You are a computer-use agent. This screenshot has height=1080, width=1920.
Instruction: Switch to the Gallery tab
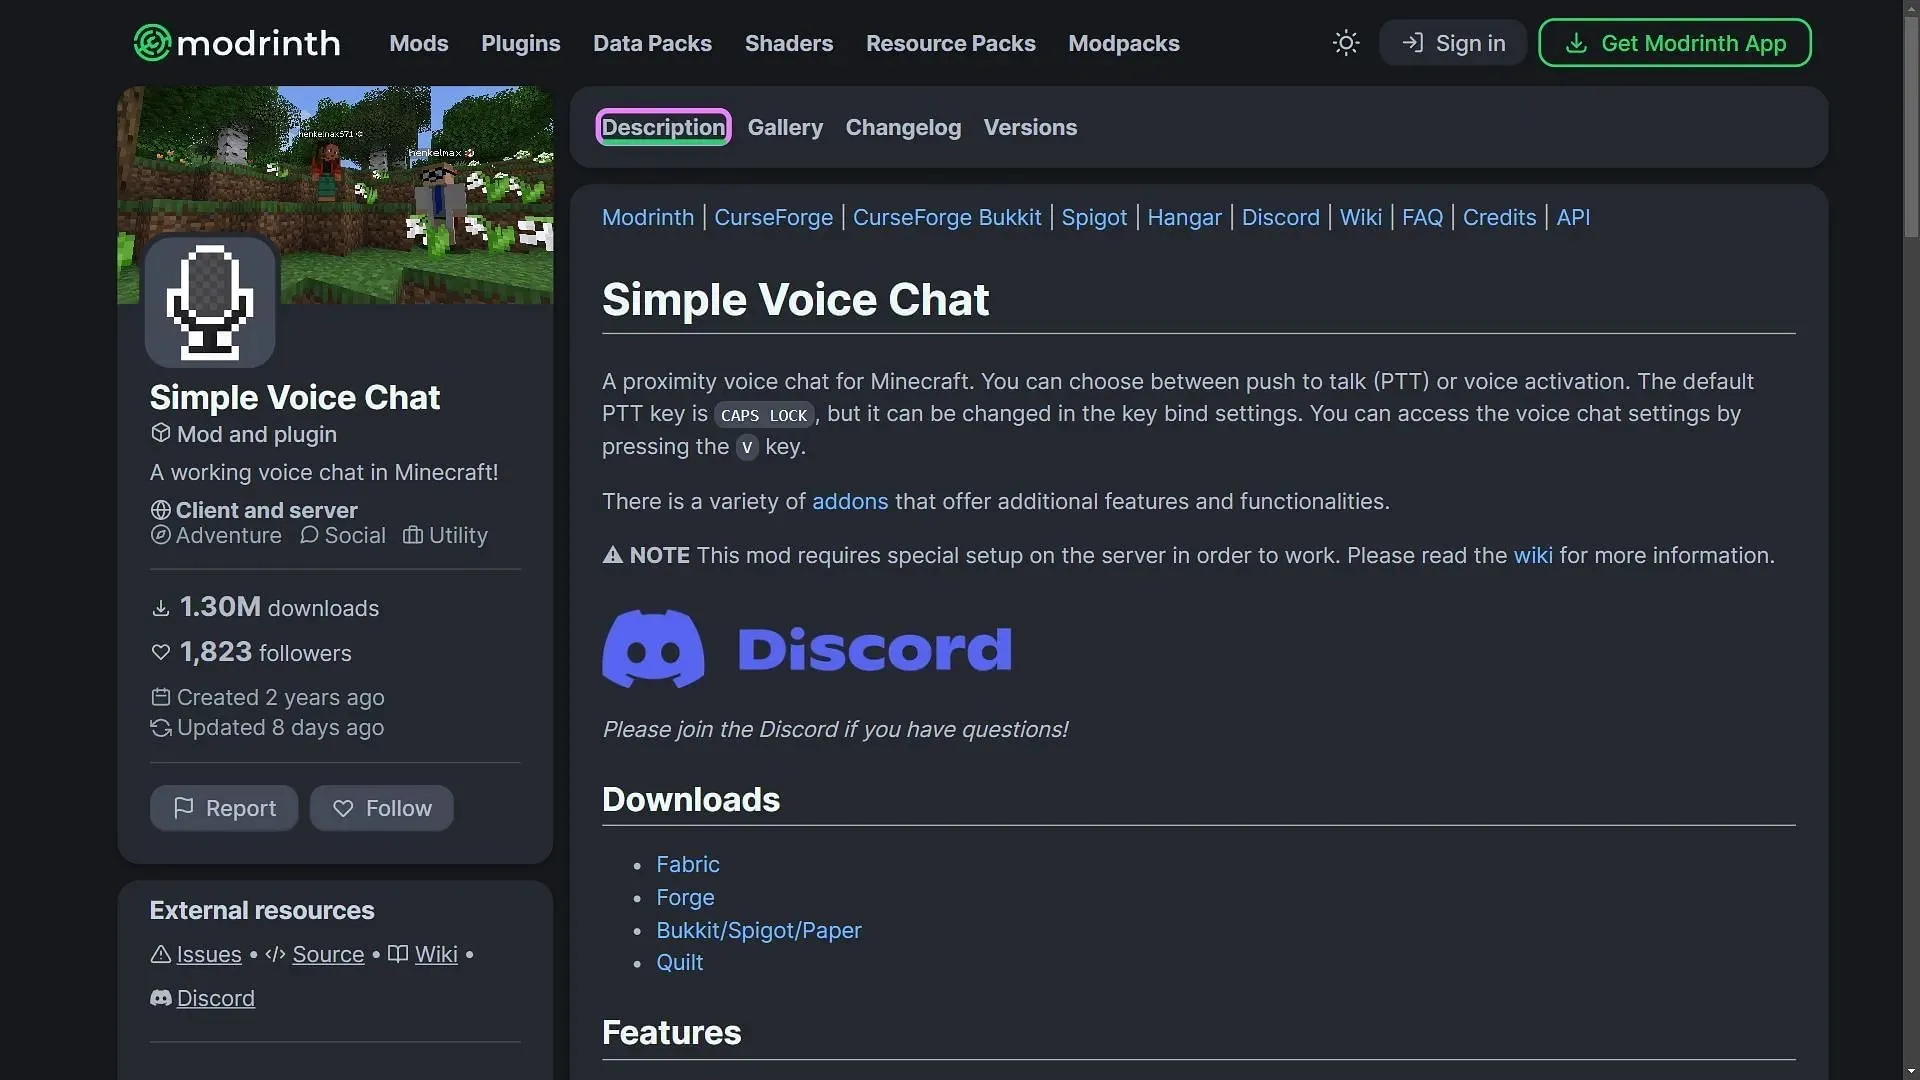coord(783,127)
